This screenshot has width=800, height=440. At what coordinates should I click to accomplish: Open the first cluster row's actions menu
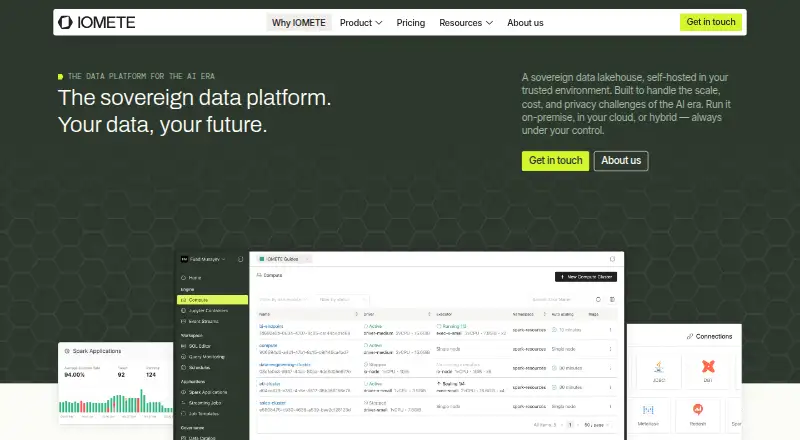[610, 330]
